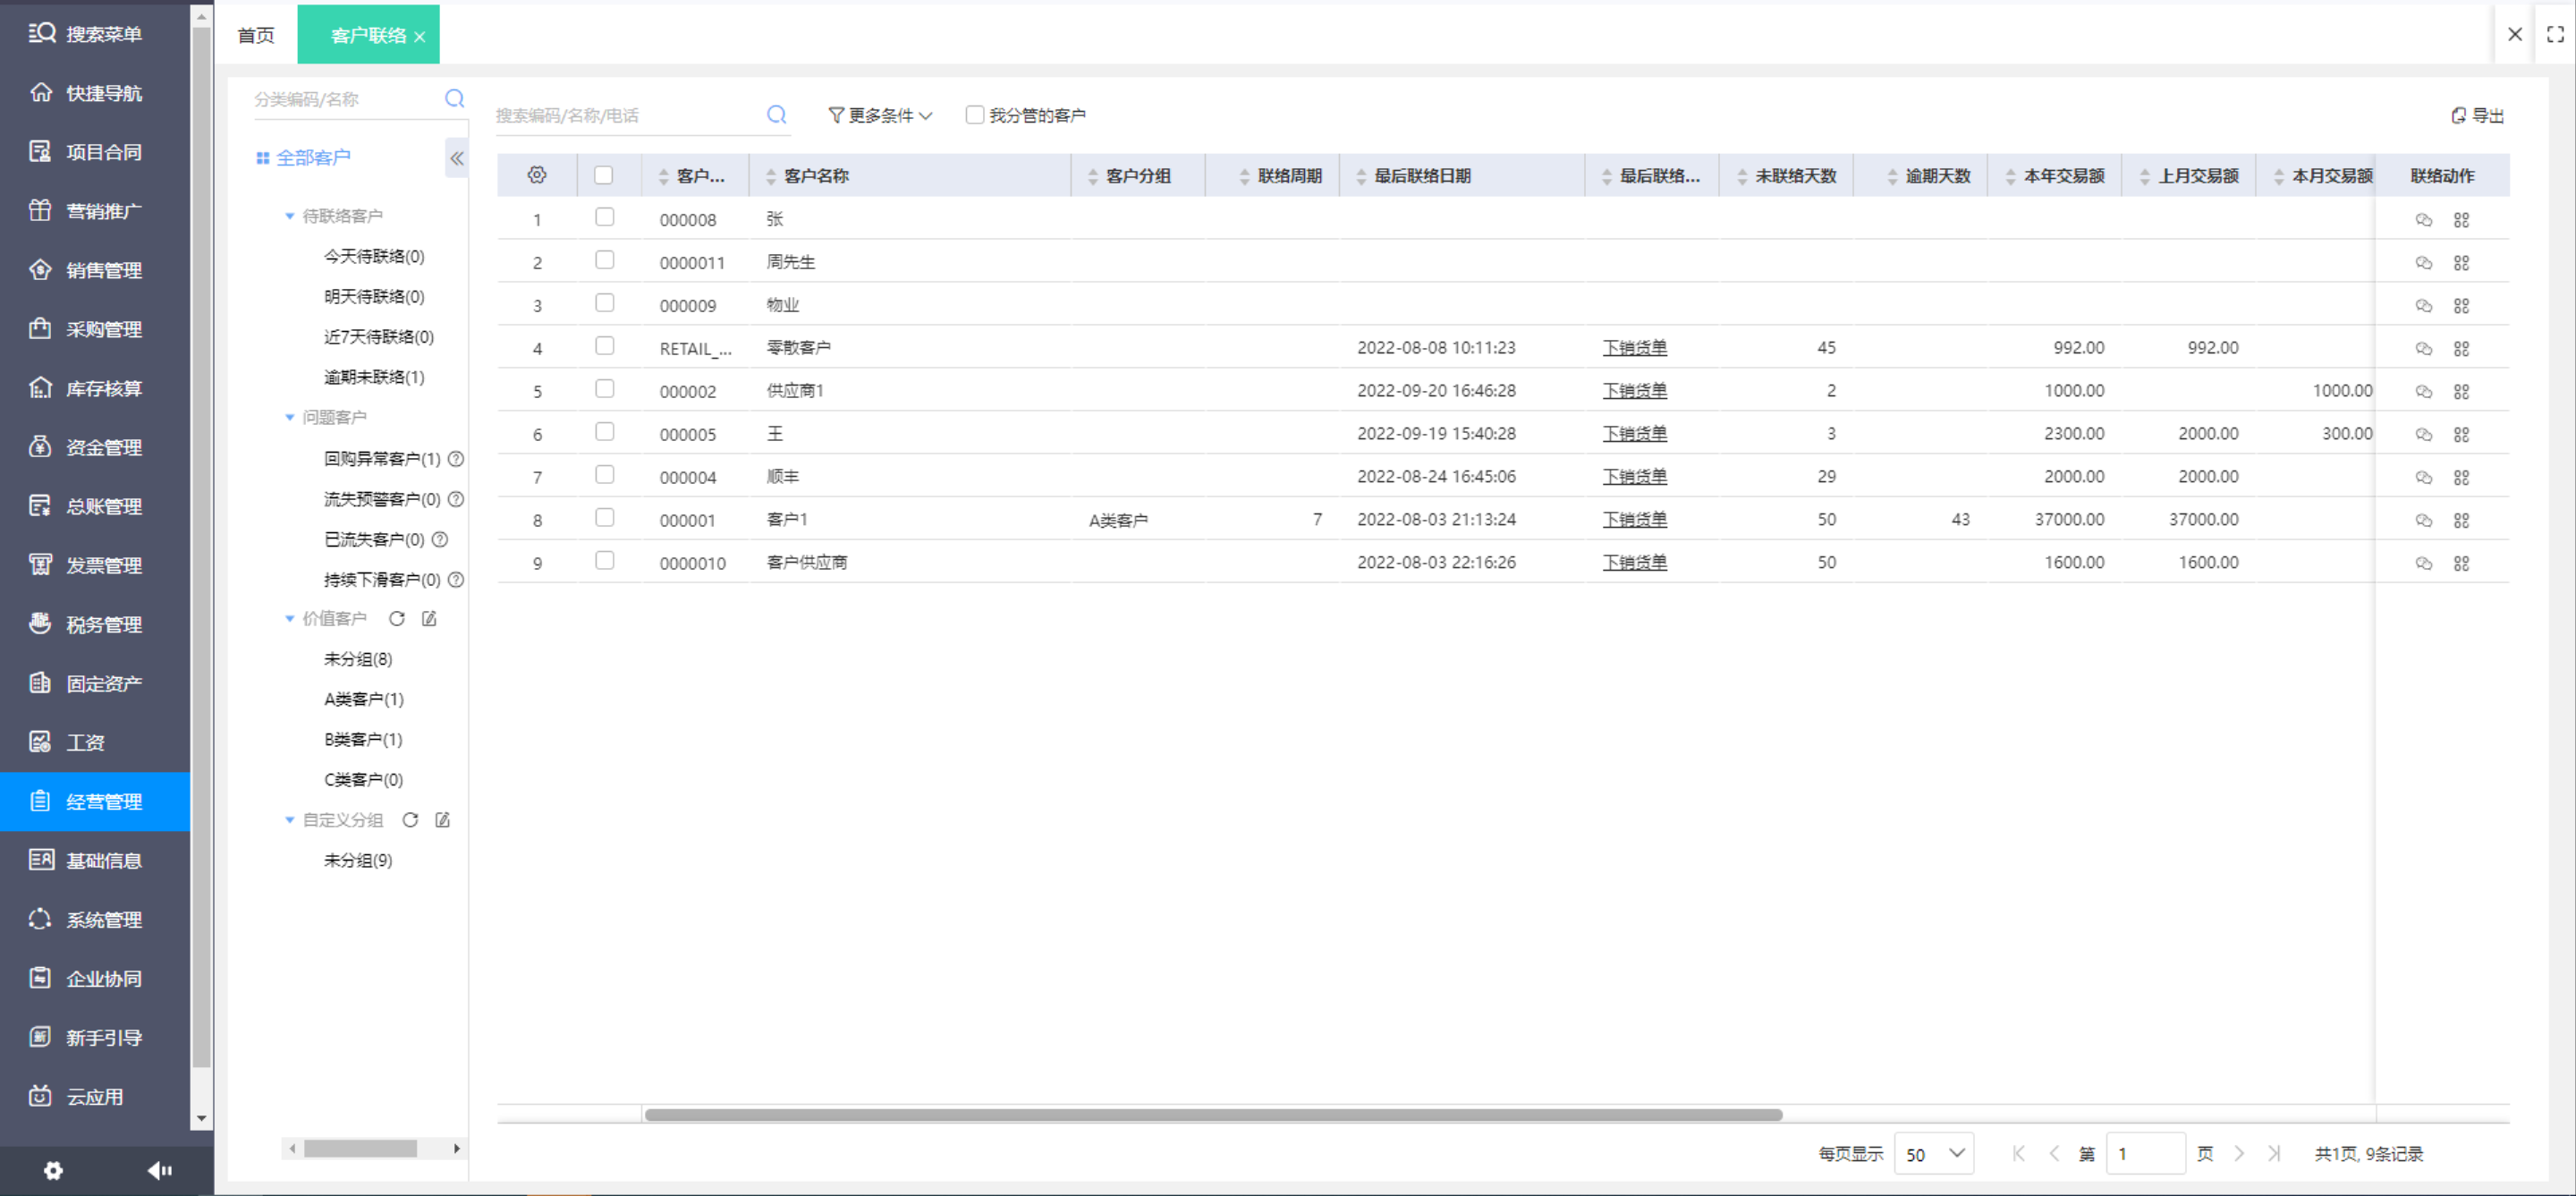The height and width of the screenshot is (1196, 2576).
Task: Click the settings gear icon in table header
Action: tap(536, 176)
